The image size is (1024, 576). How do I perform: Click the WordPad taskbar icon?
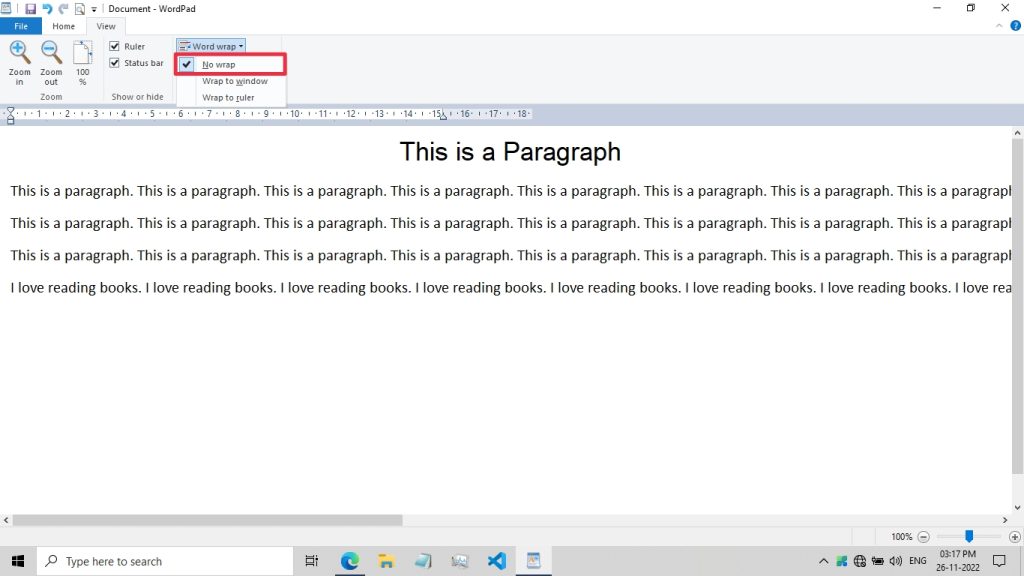(x=534, y=561)
